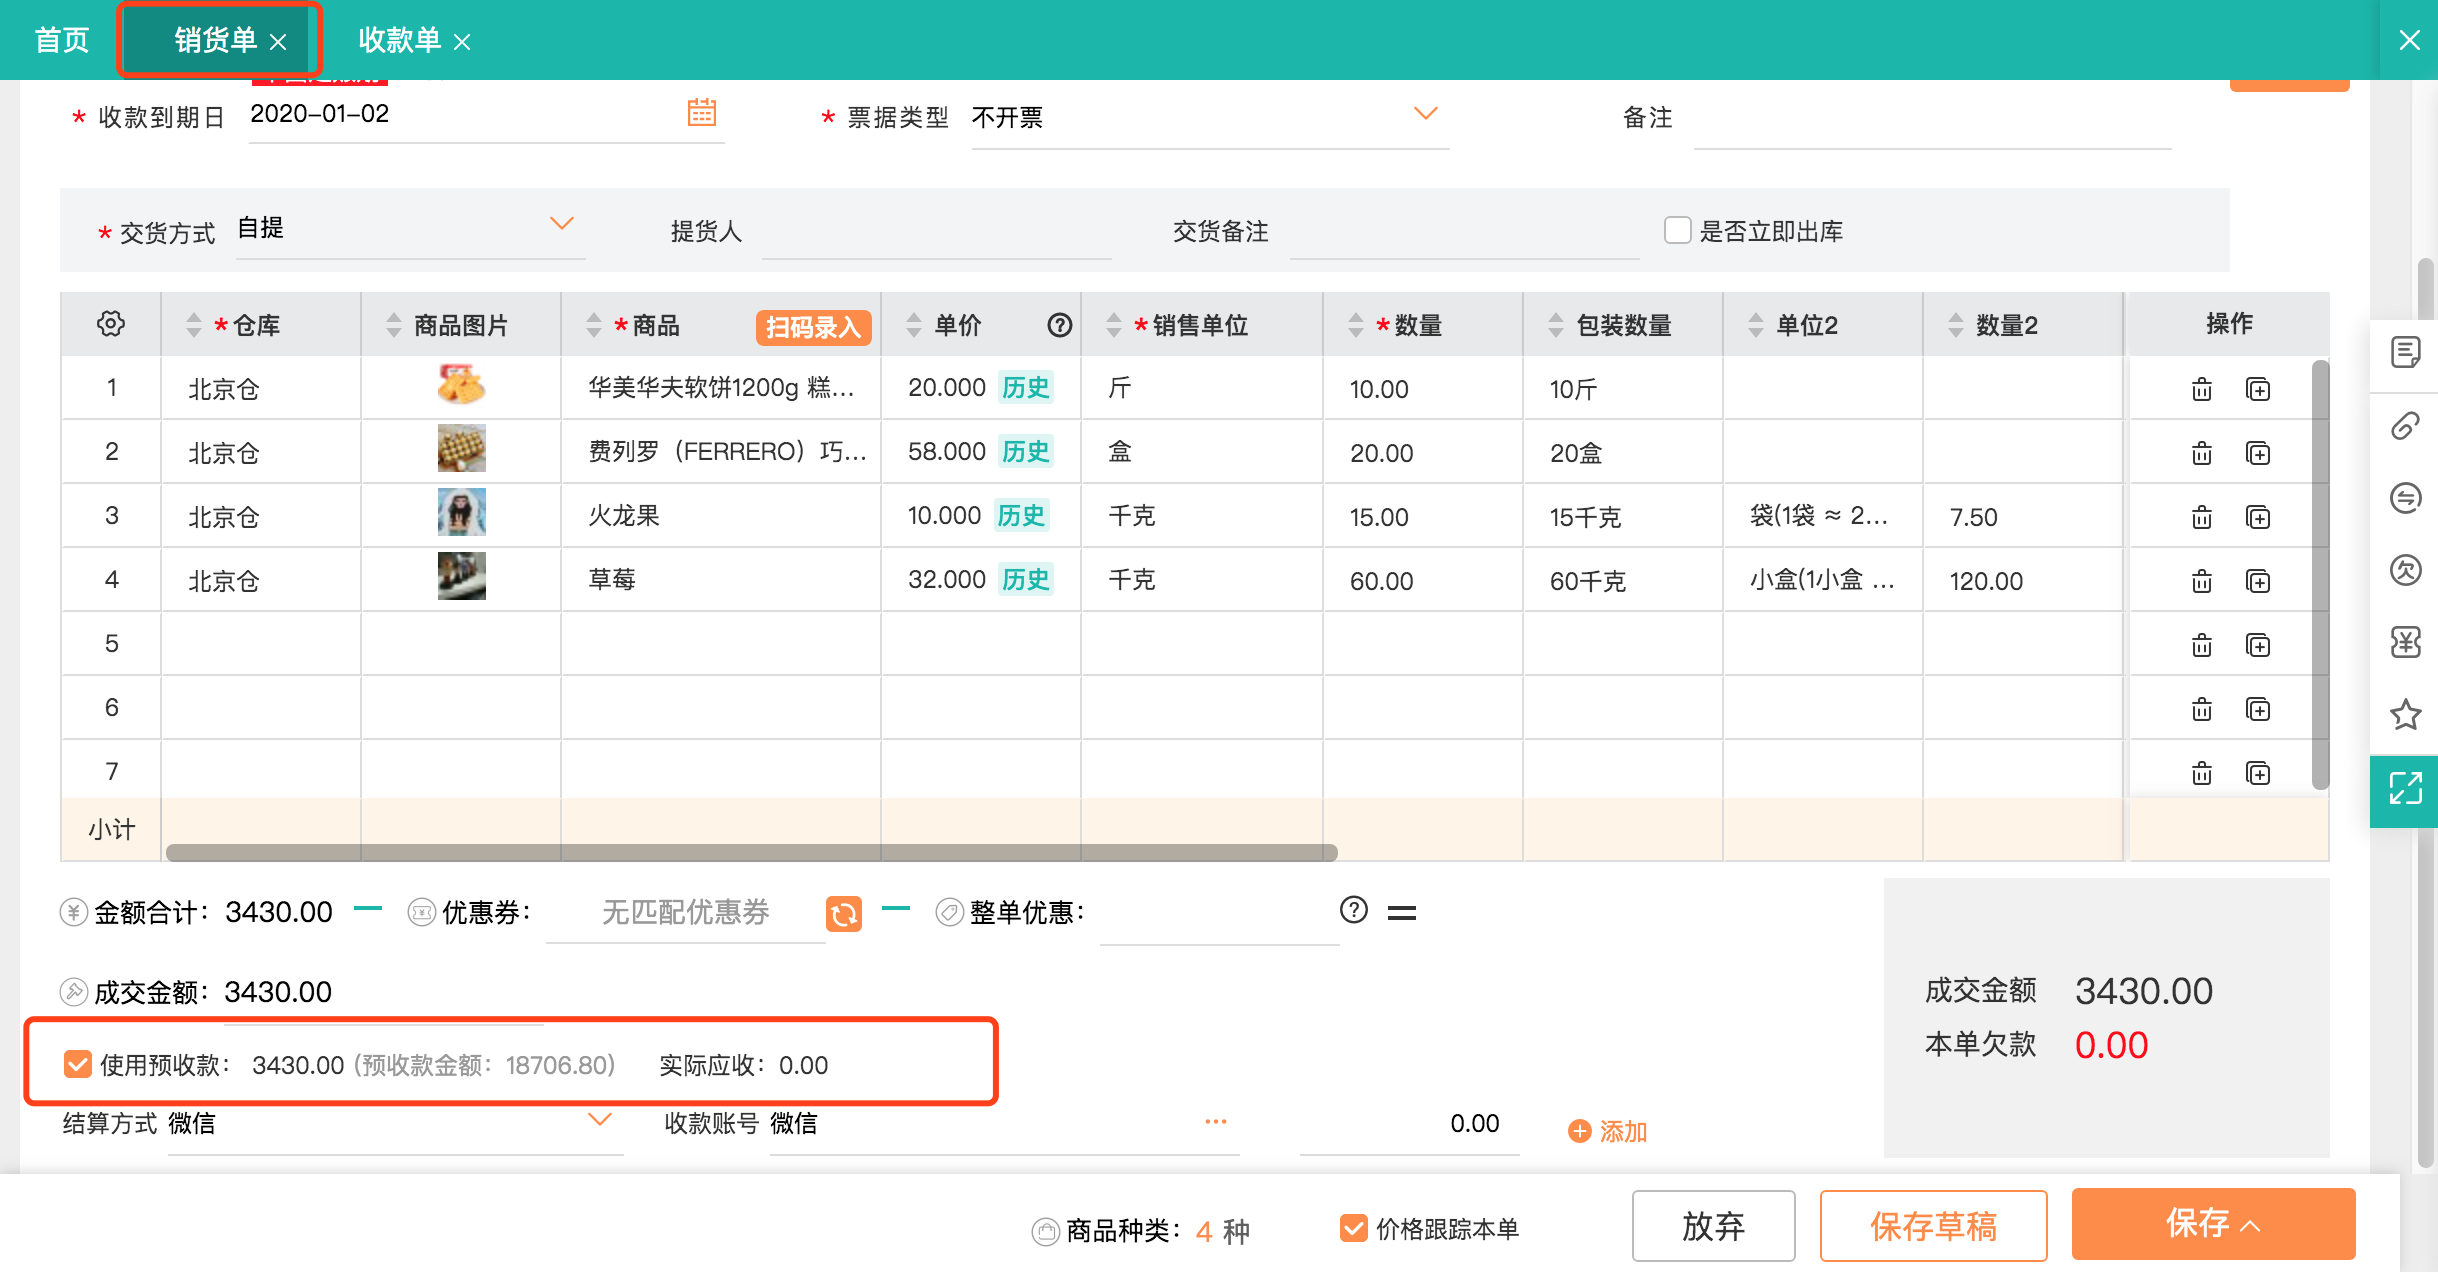The image size is (2438, 1272).
Task: Toggle the 使用预收款 checkbox
Action: (x=76, y=1064)
